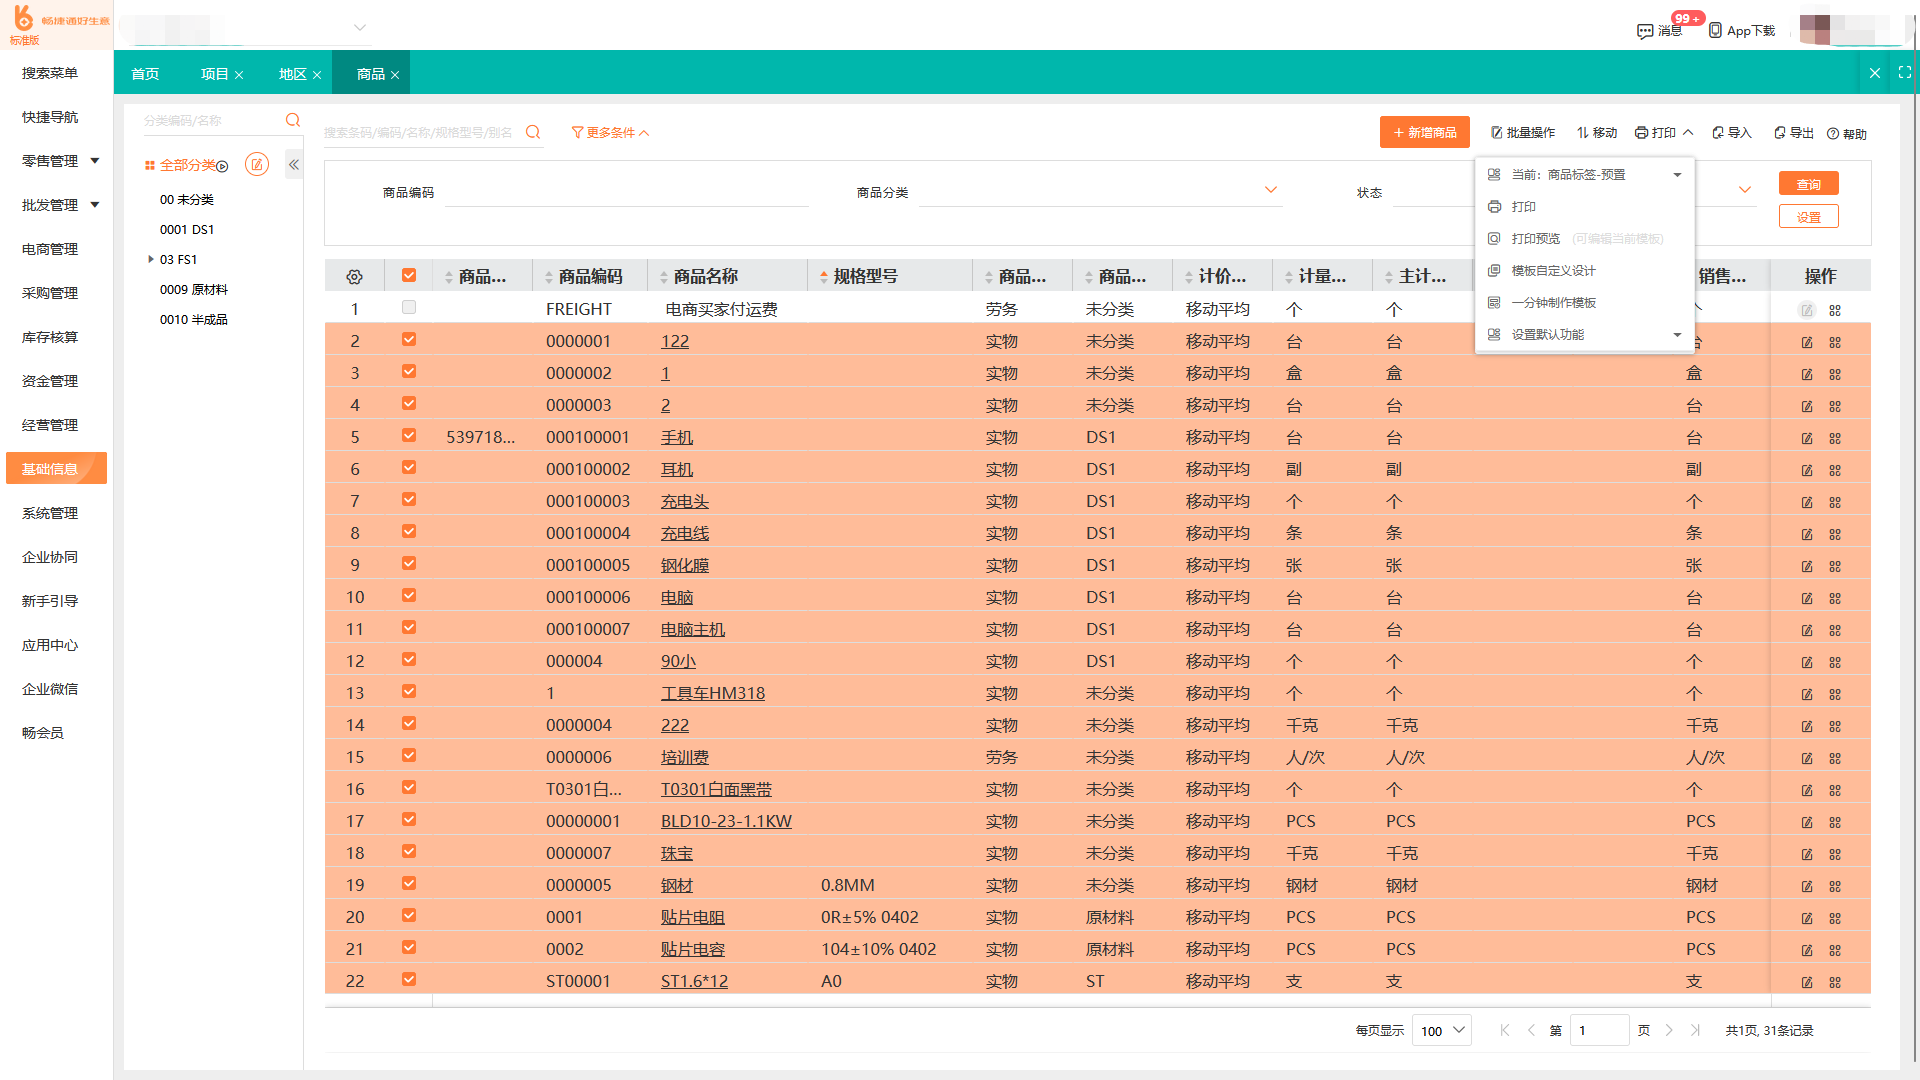
Task: Click the 新增商品 button
Action: pyautogui.click(x=1423, y=132)
